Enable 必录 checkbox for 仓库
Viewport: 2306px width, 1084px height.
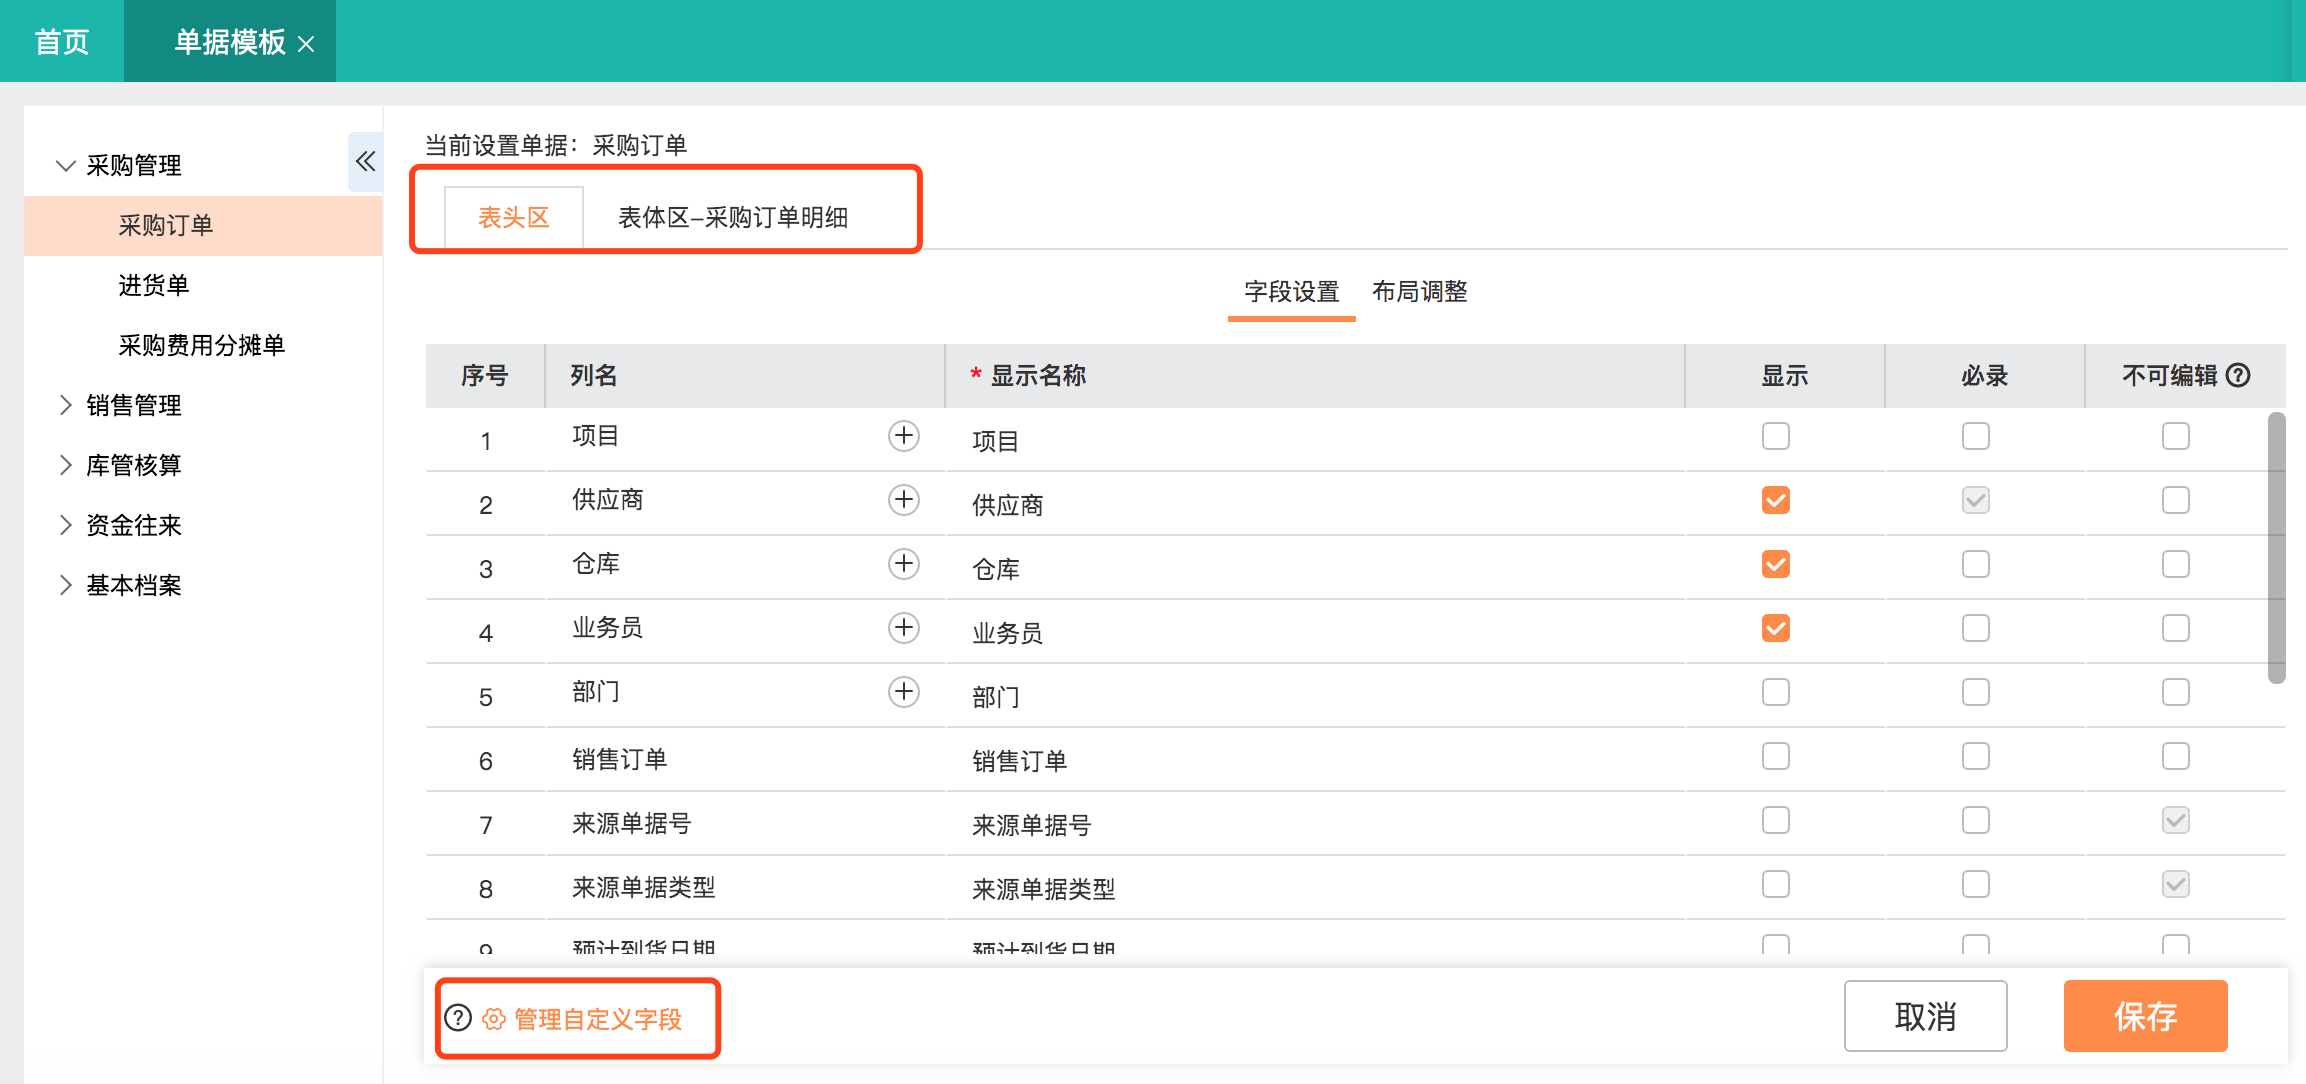[1975, 565]
